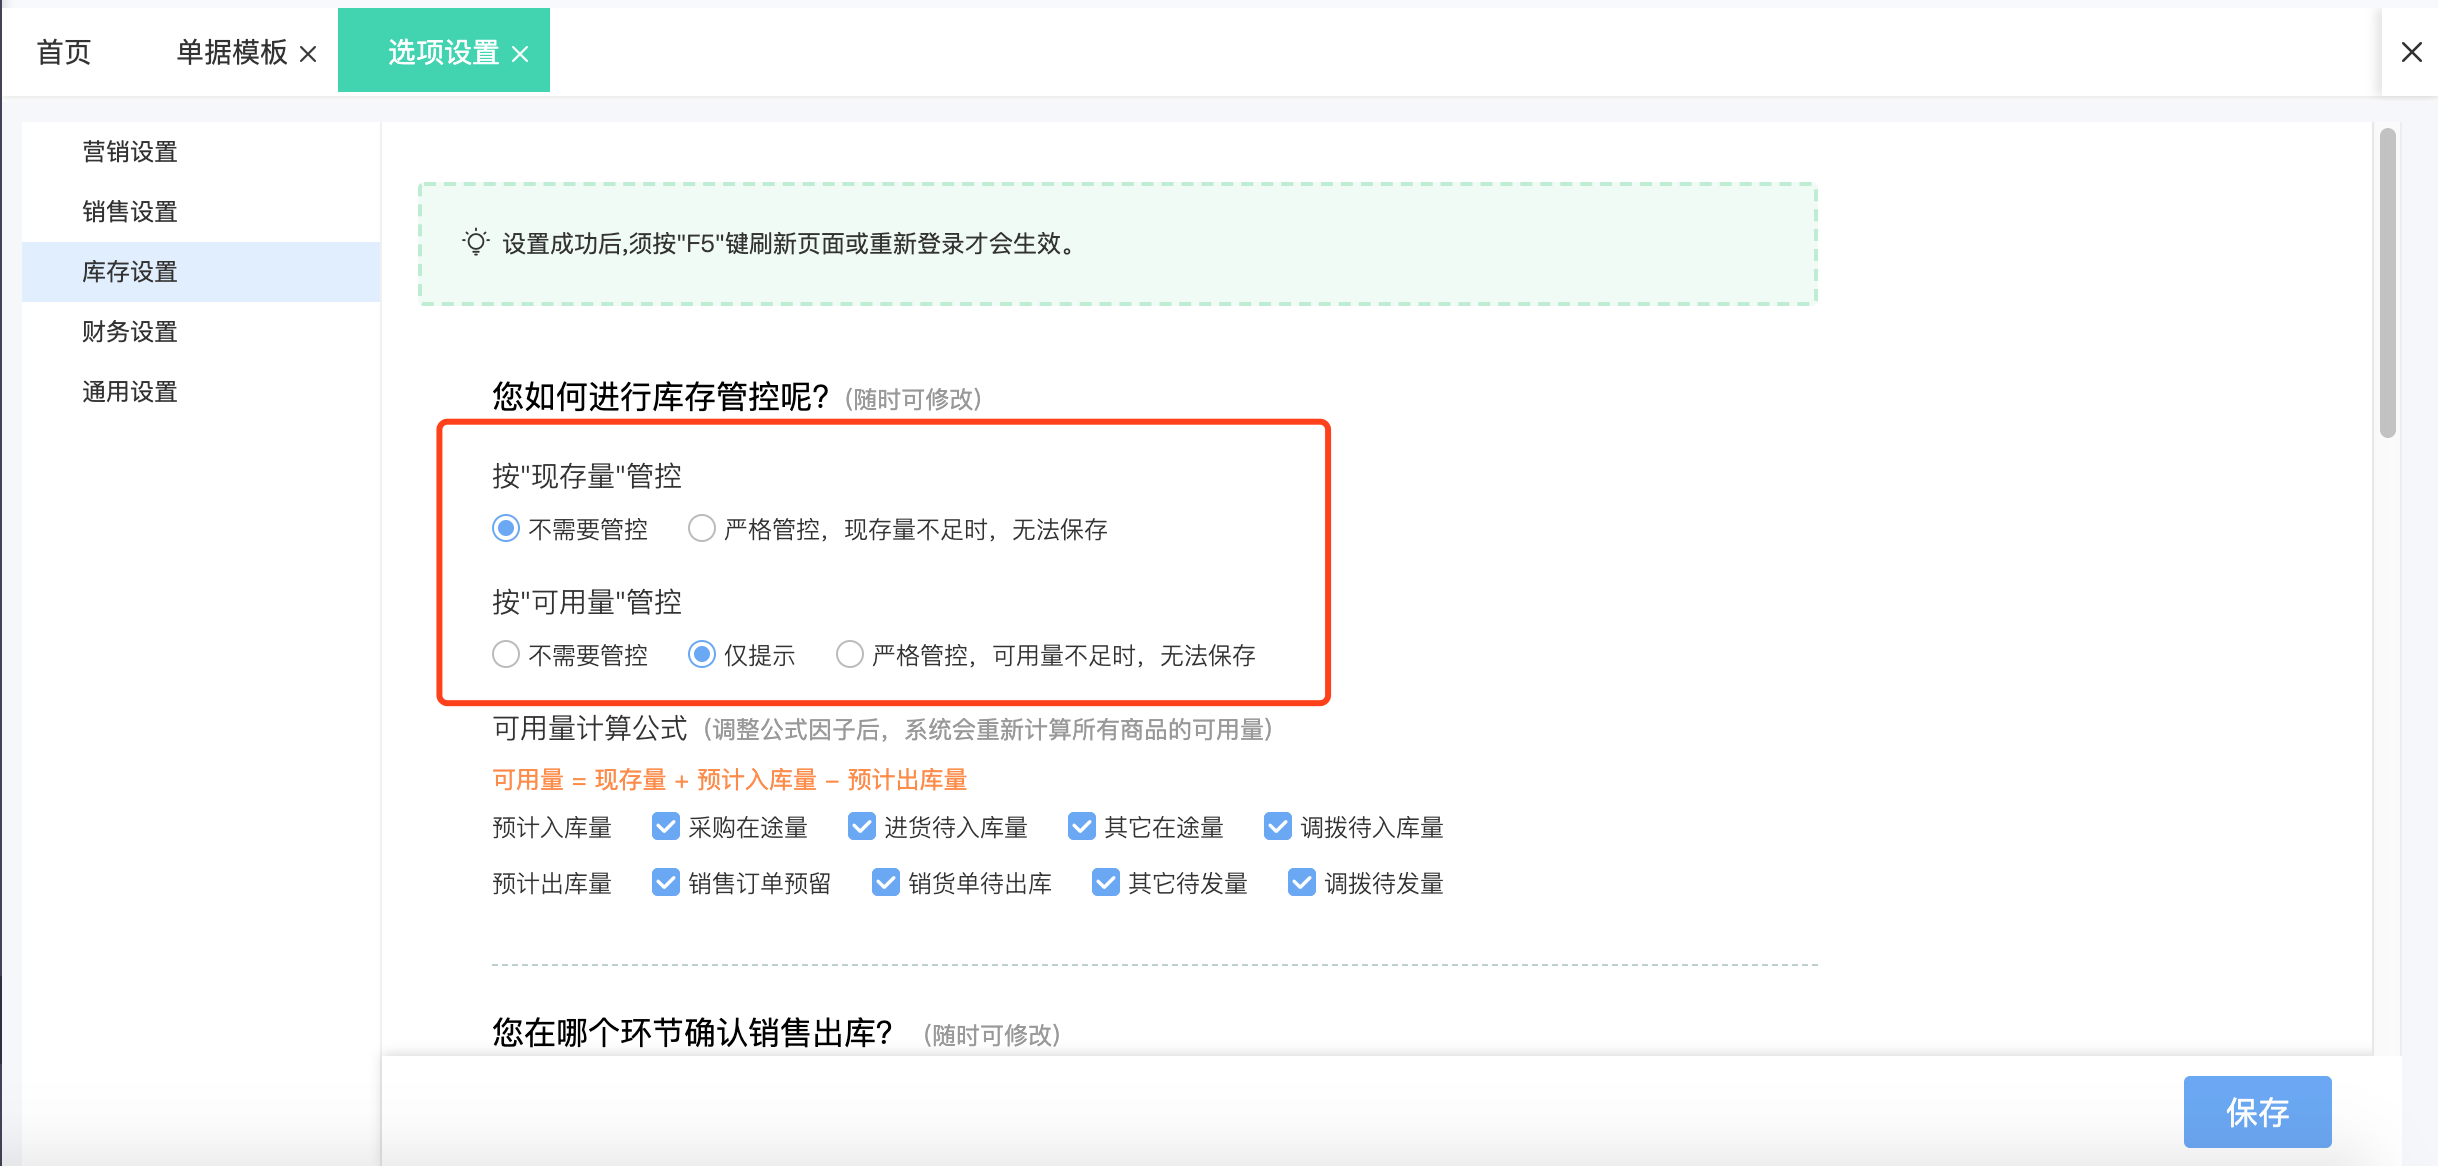Select 严格管控，现存量不足时无法保存 radio button
The height and width of the screenshot is (1166, 2438).
(x=695, y=530)
